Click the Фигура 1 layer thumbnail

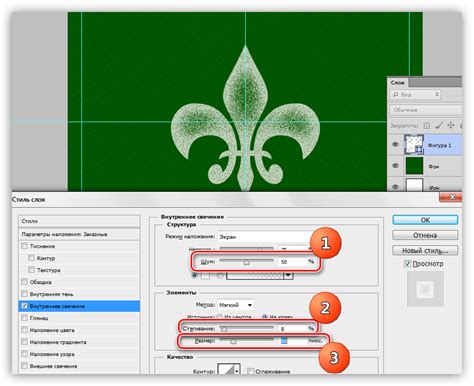[x=414, y=145]
